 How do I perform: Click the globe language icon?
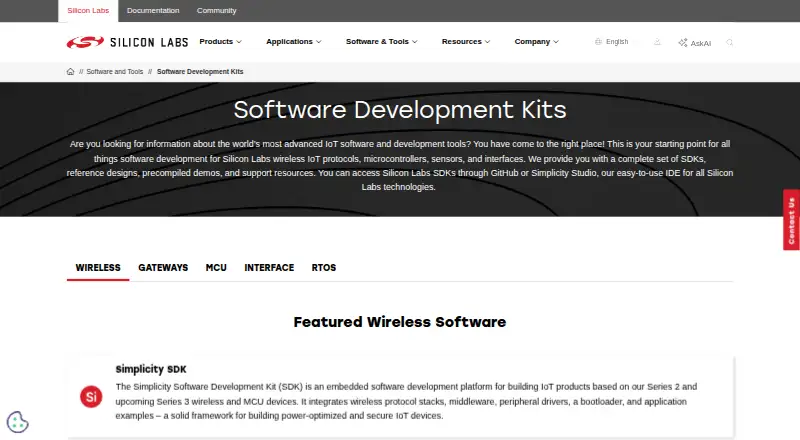(598, 42)
